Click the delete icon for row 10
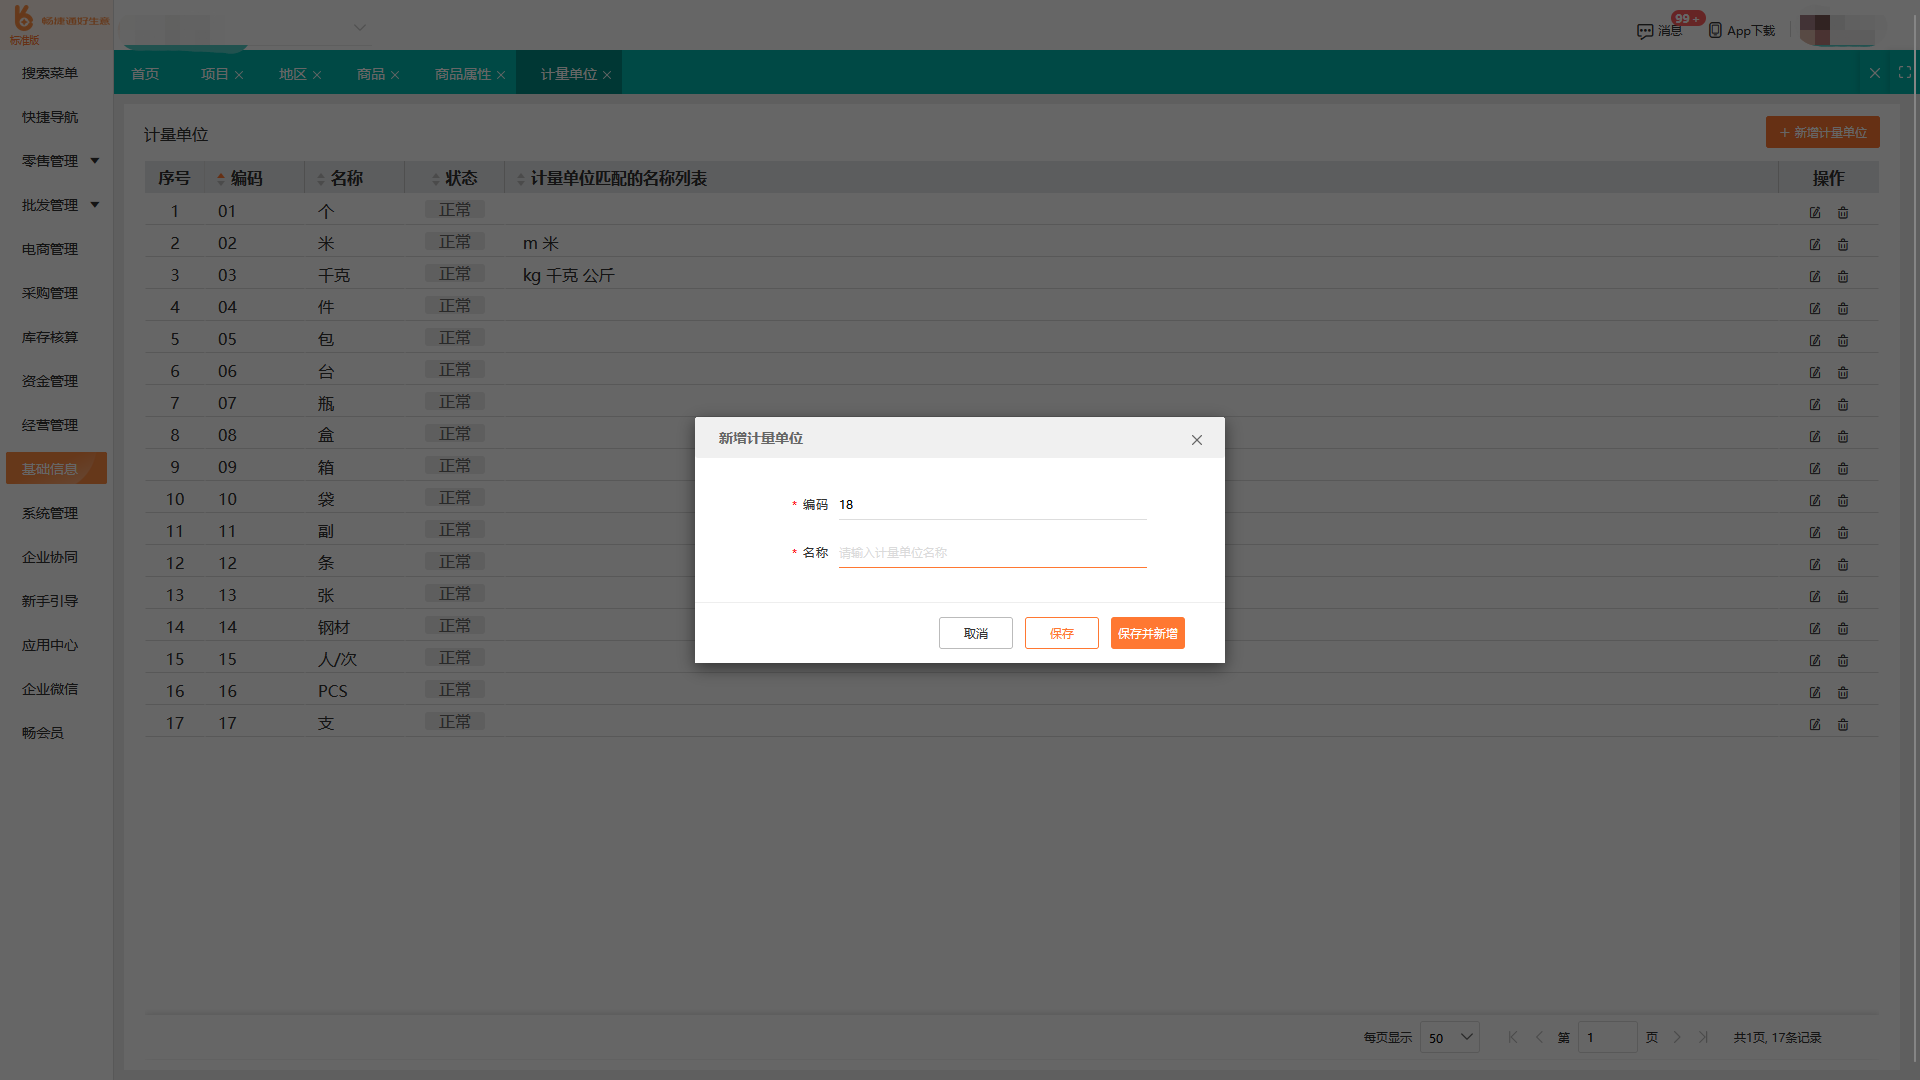 (x=1845, y=498)
